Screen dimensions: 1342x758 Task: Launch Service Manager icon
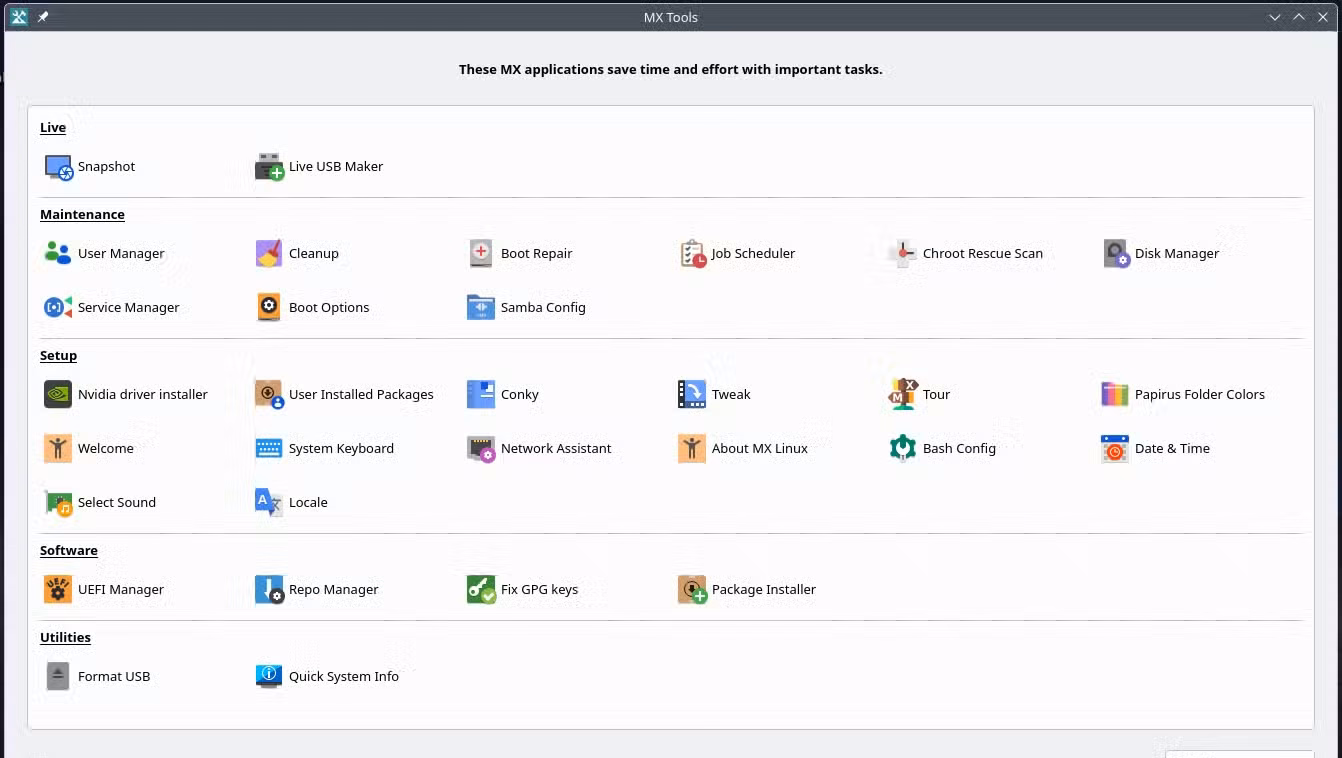[59, 308]
